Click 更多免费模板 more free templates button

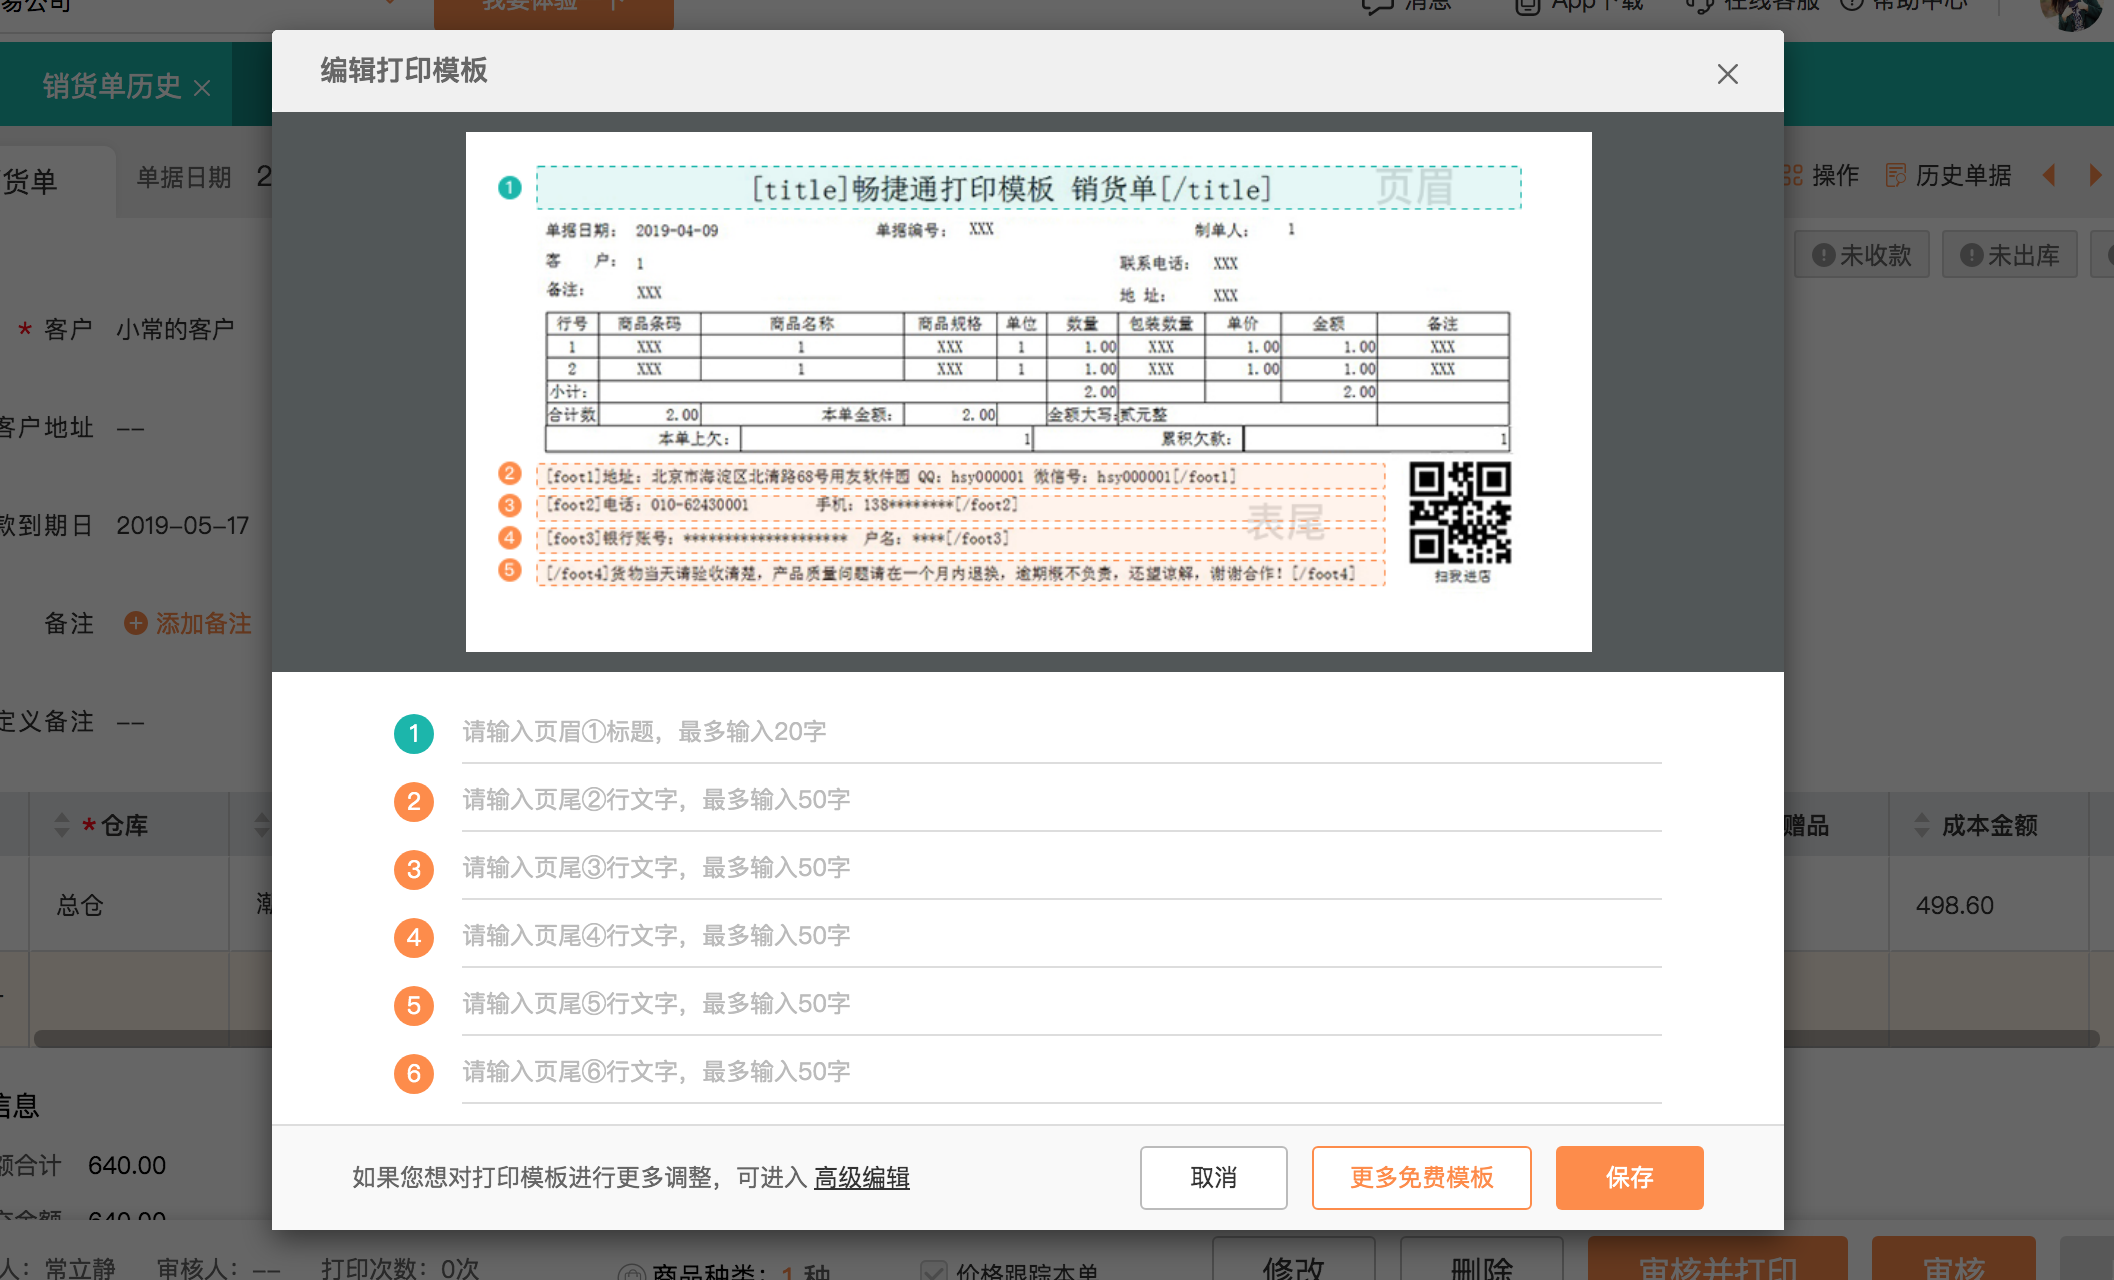click(1421, 1176)
